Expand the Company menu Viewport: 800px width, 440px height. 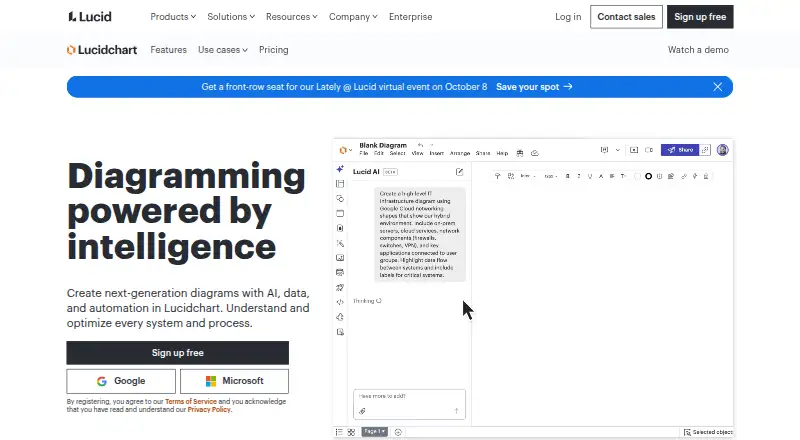[x=353, y=16]
